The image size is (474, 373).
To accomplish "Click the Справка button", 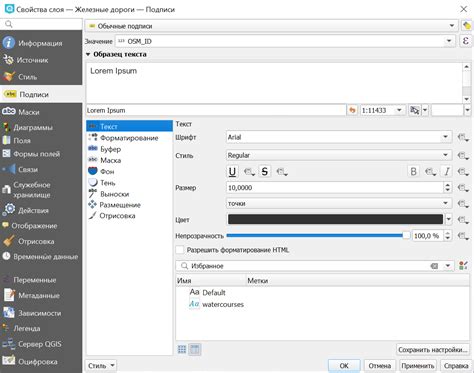I will point(456,366).
